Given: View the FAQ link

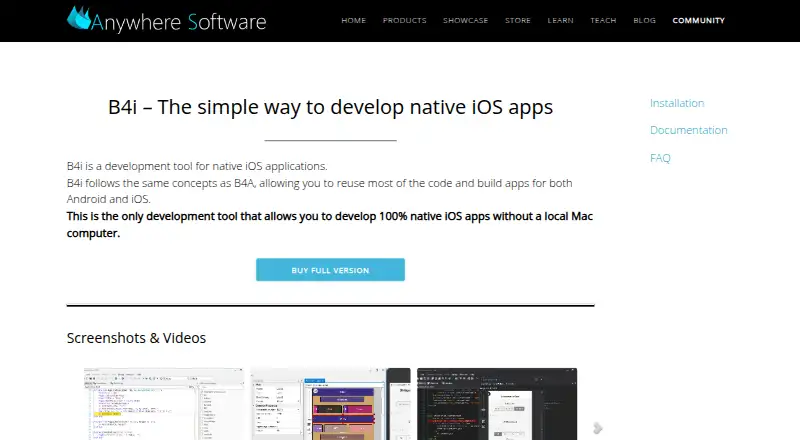Looking at the screenshot, I should click(x=660, y=158).
